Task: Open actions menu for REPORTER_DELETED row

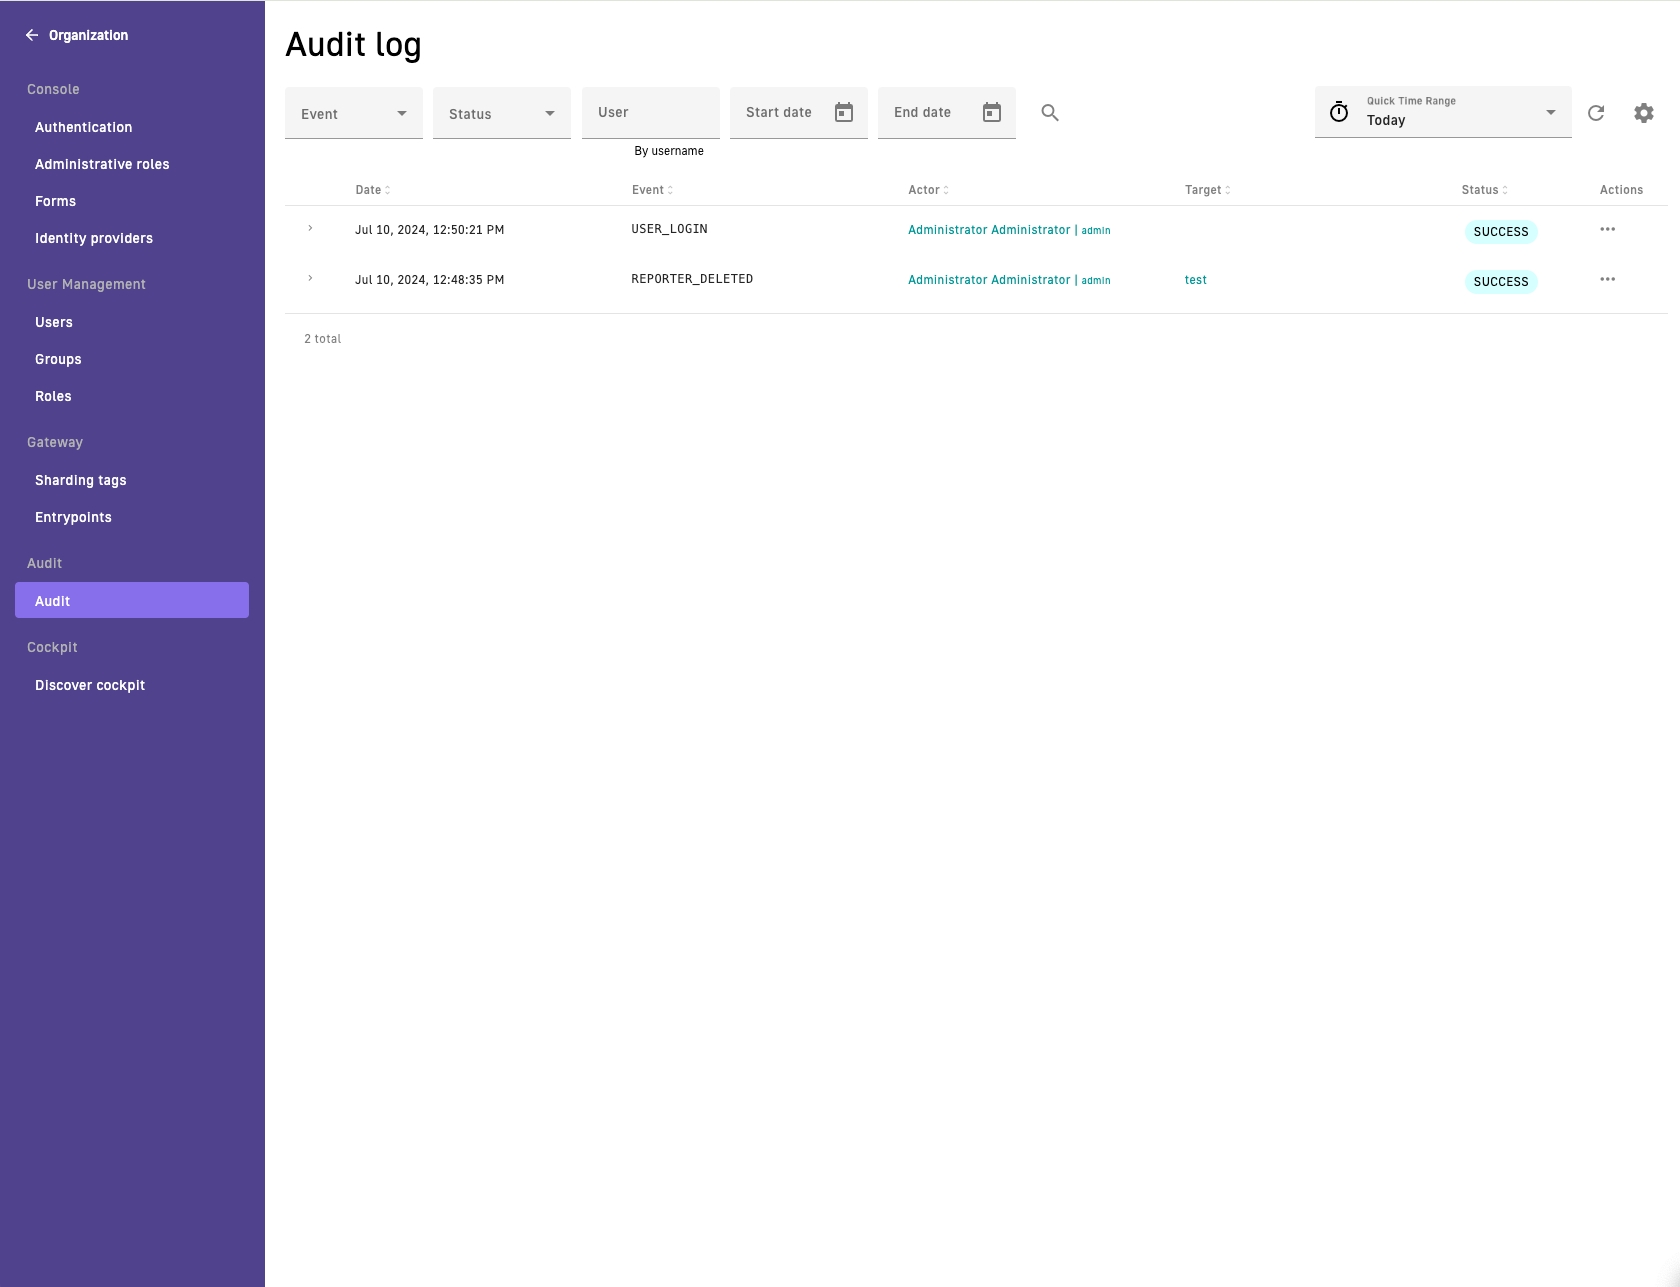Action: point(1607,280)
